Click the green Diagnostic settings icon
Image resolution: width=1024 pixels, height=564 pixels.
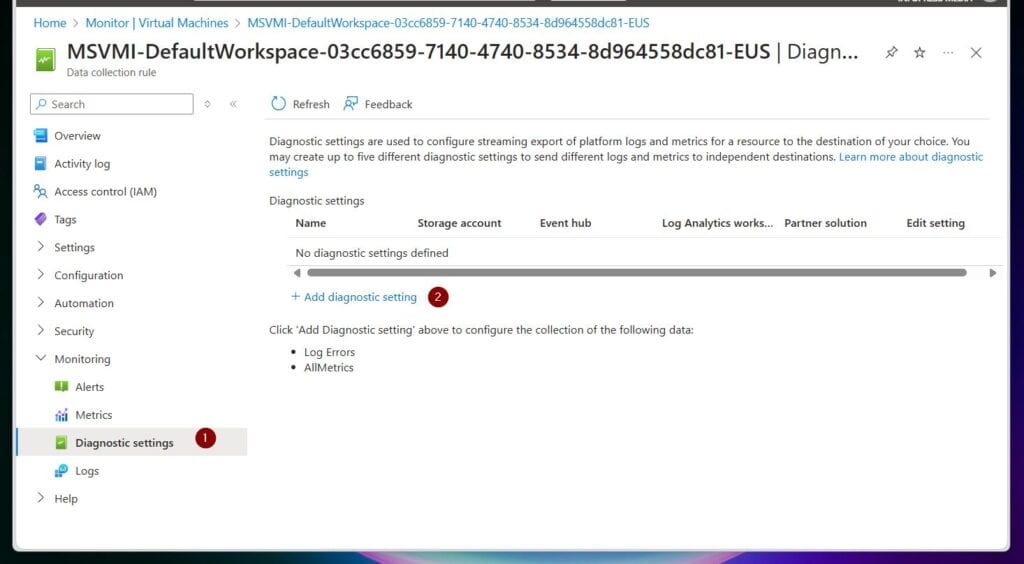(61, 443)
